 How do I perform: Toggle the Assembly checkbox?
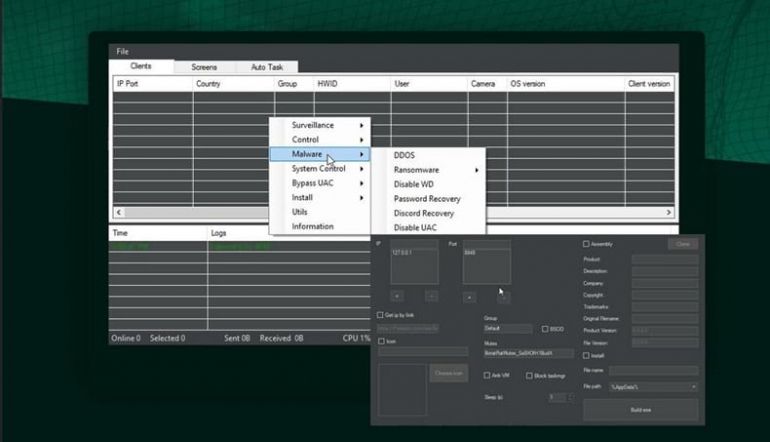tap(587, 244)
